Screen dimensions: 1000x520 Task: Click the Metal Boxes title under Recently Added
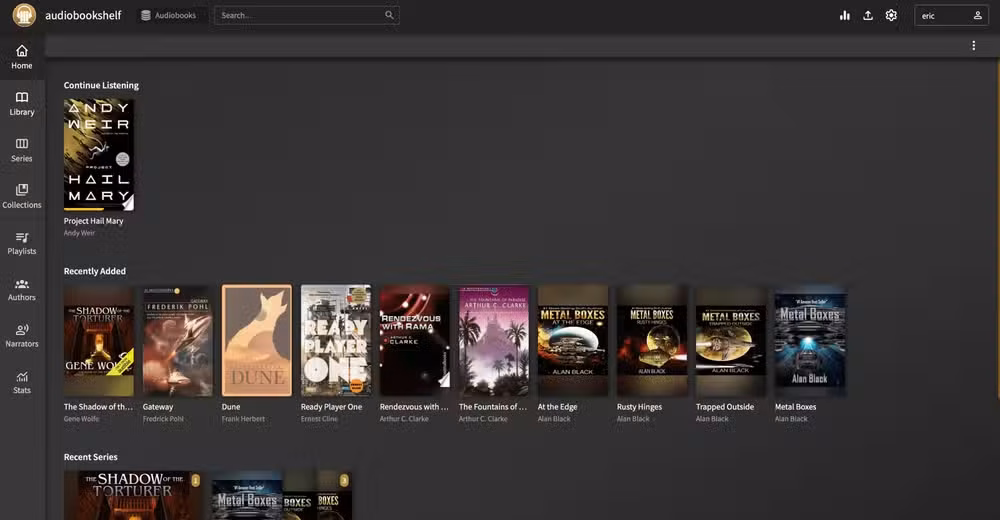pyautogui.click(x=795, y=406)
